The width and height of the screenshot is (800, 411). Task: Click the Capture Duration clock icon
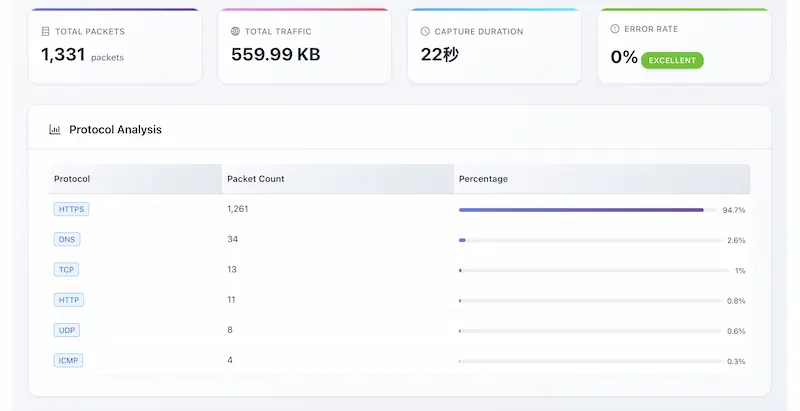point(425,32)
